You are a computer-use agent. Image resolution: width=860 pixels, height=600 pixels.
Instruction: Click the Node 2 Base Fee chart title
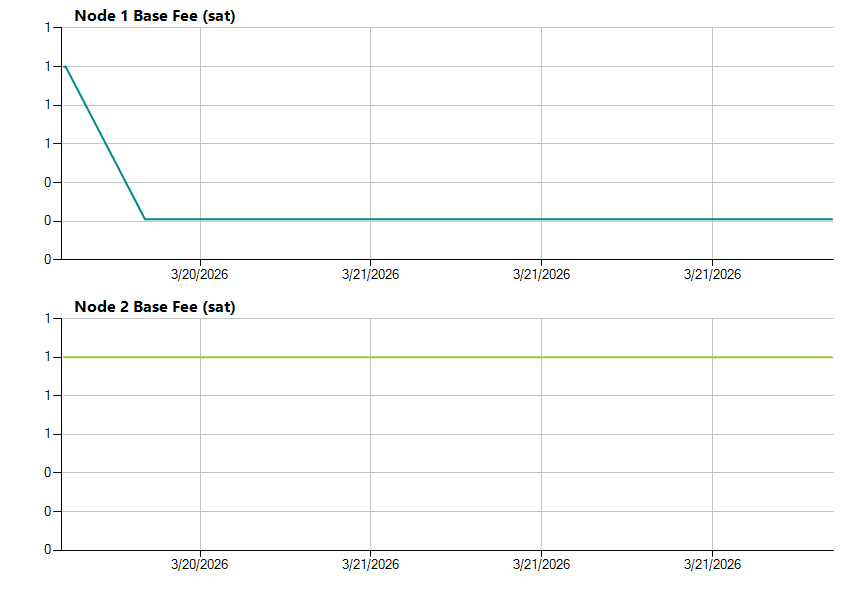point(155,307)
